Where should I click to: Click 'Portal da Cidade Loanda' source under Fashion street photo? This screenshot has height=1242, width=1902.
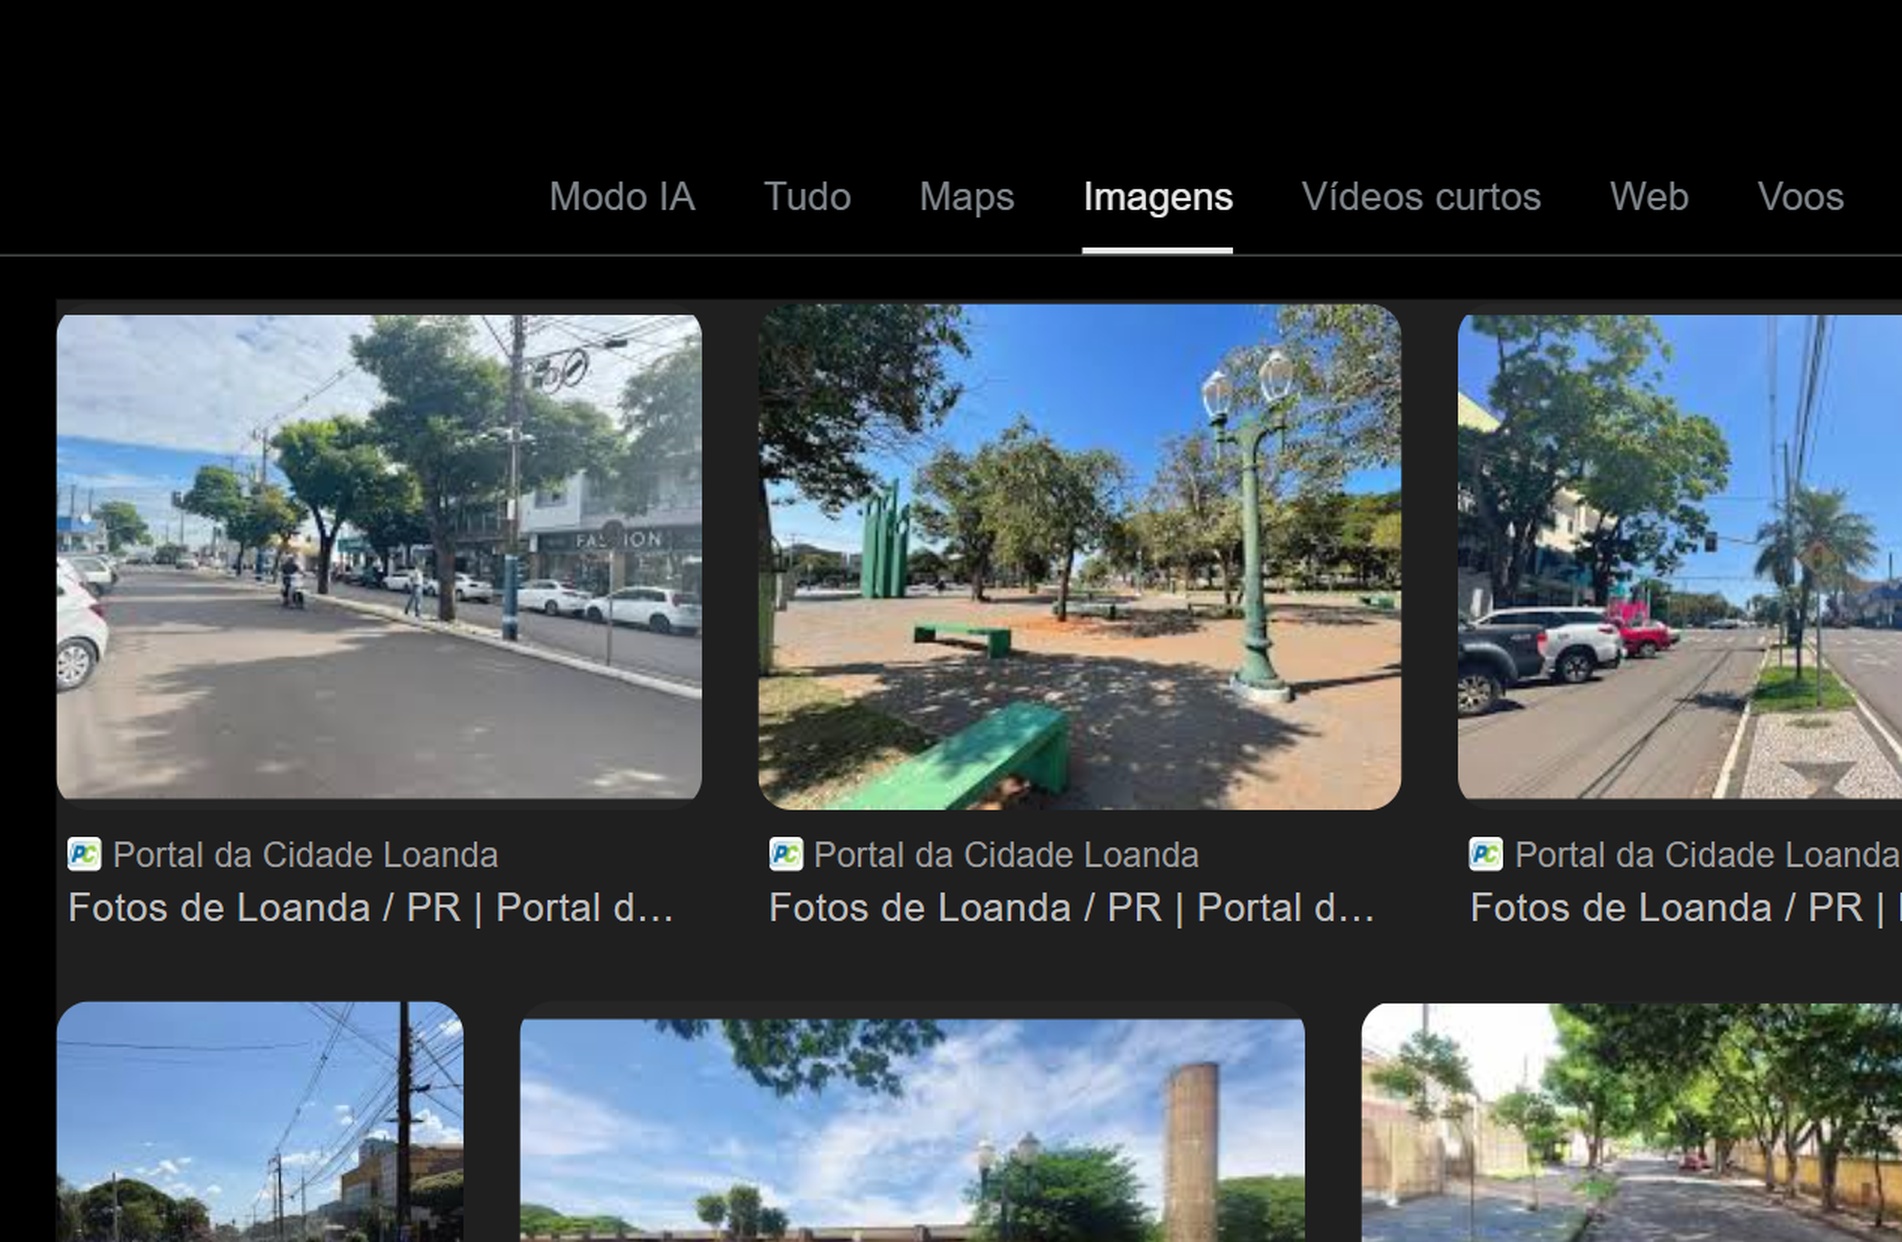click(x=305, y=855)
